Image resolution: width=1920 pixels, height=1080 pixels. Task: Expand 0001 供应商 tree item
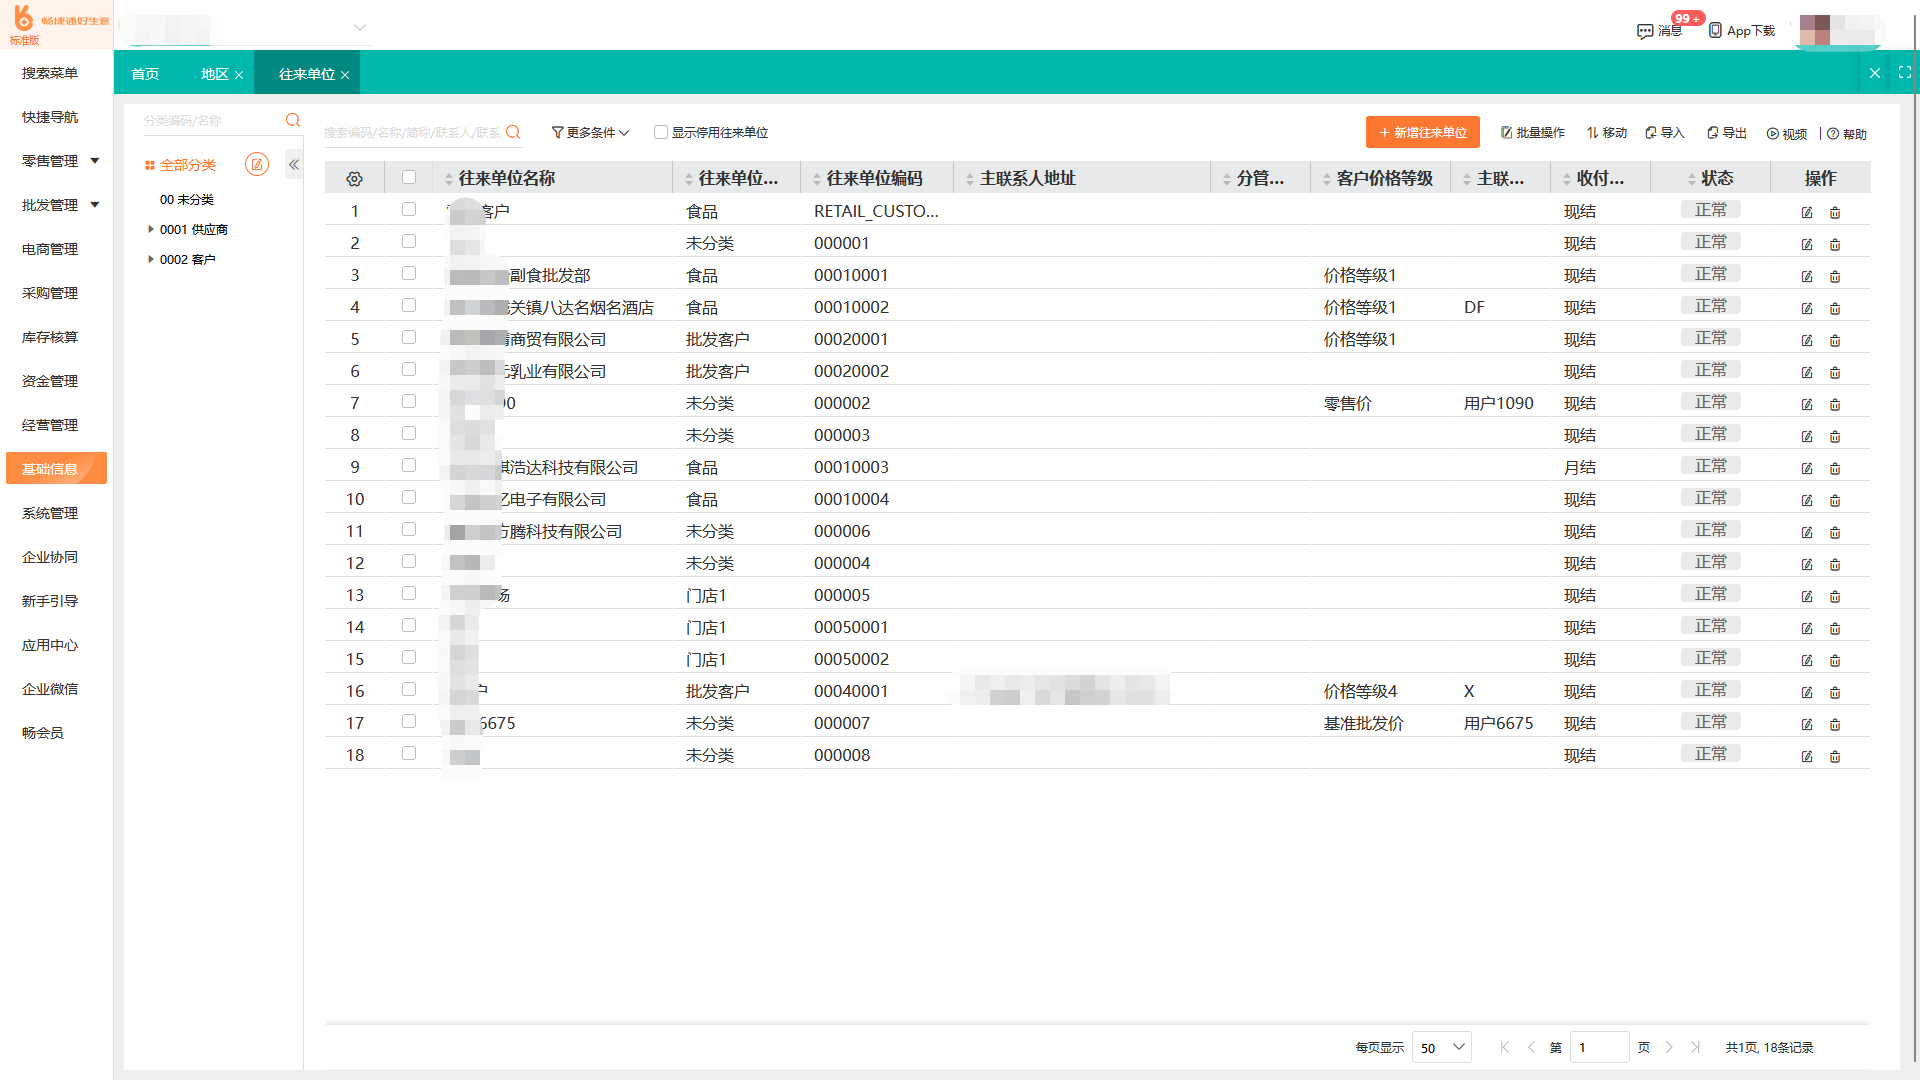point(149,229)
